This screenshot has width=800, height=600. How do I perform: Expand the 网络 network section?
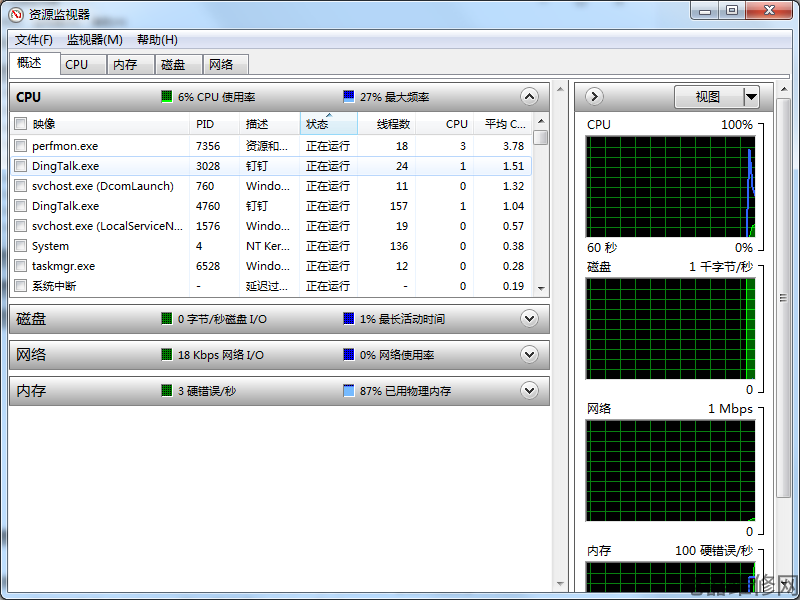coord(530,355)
